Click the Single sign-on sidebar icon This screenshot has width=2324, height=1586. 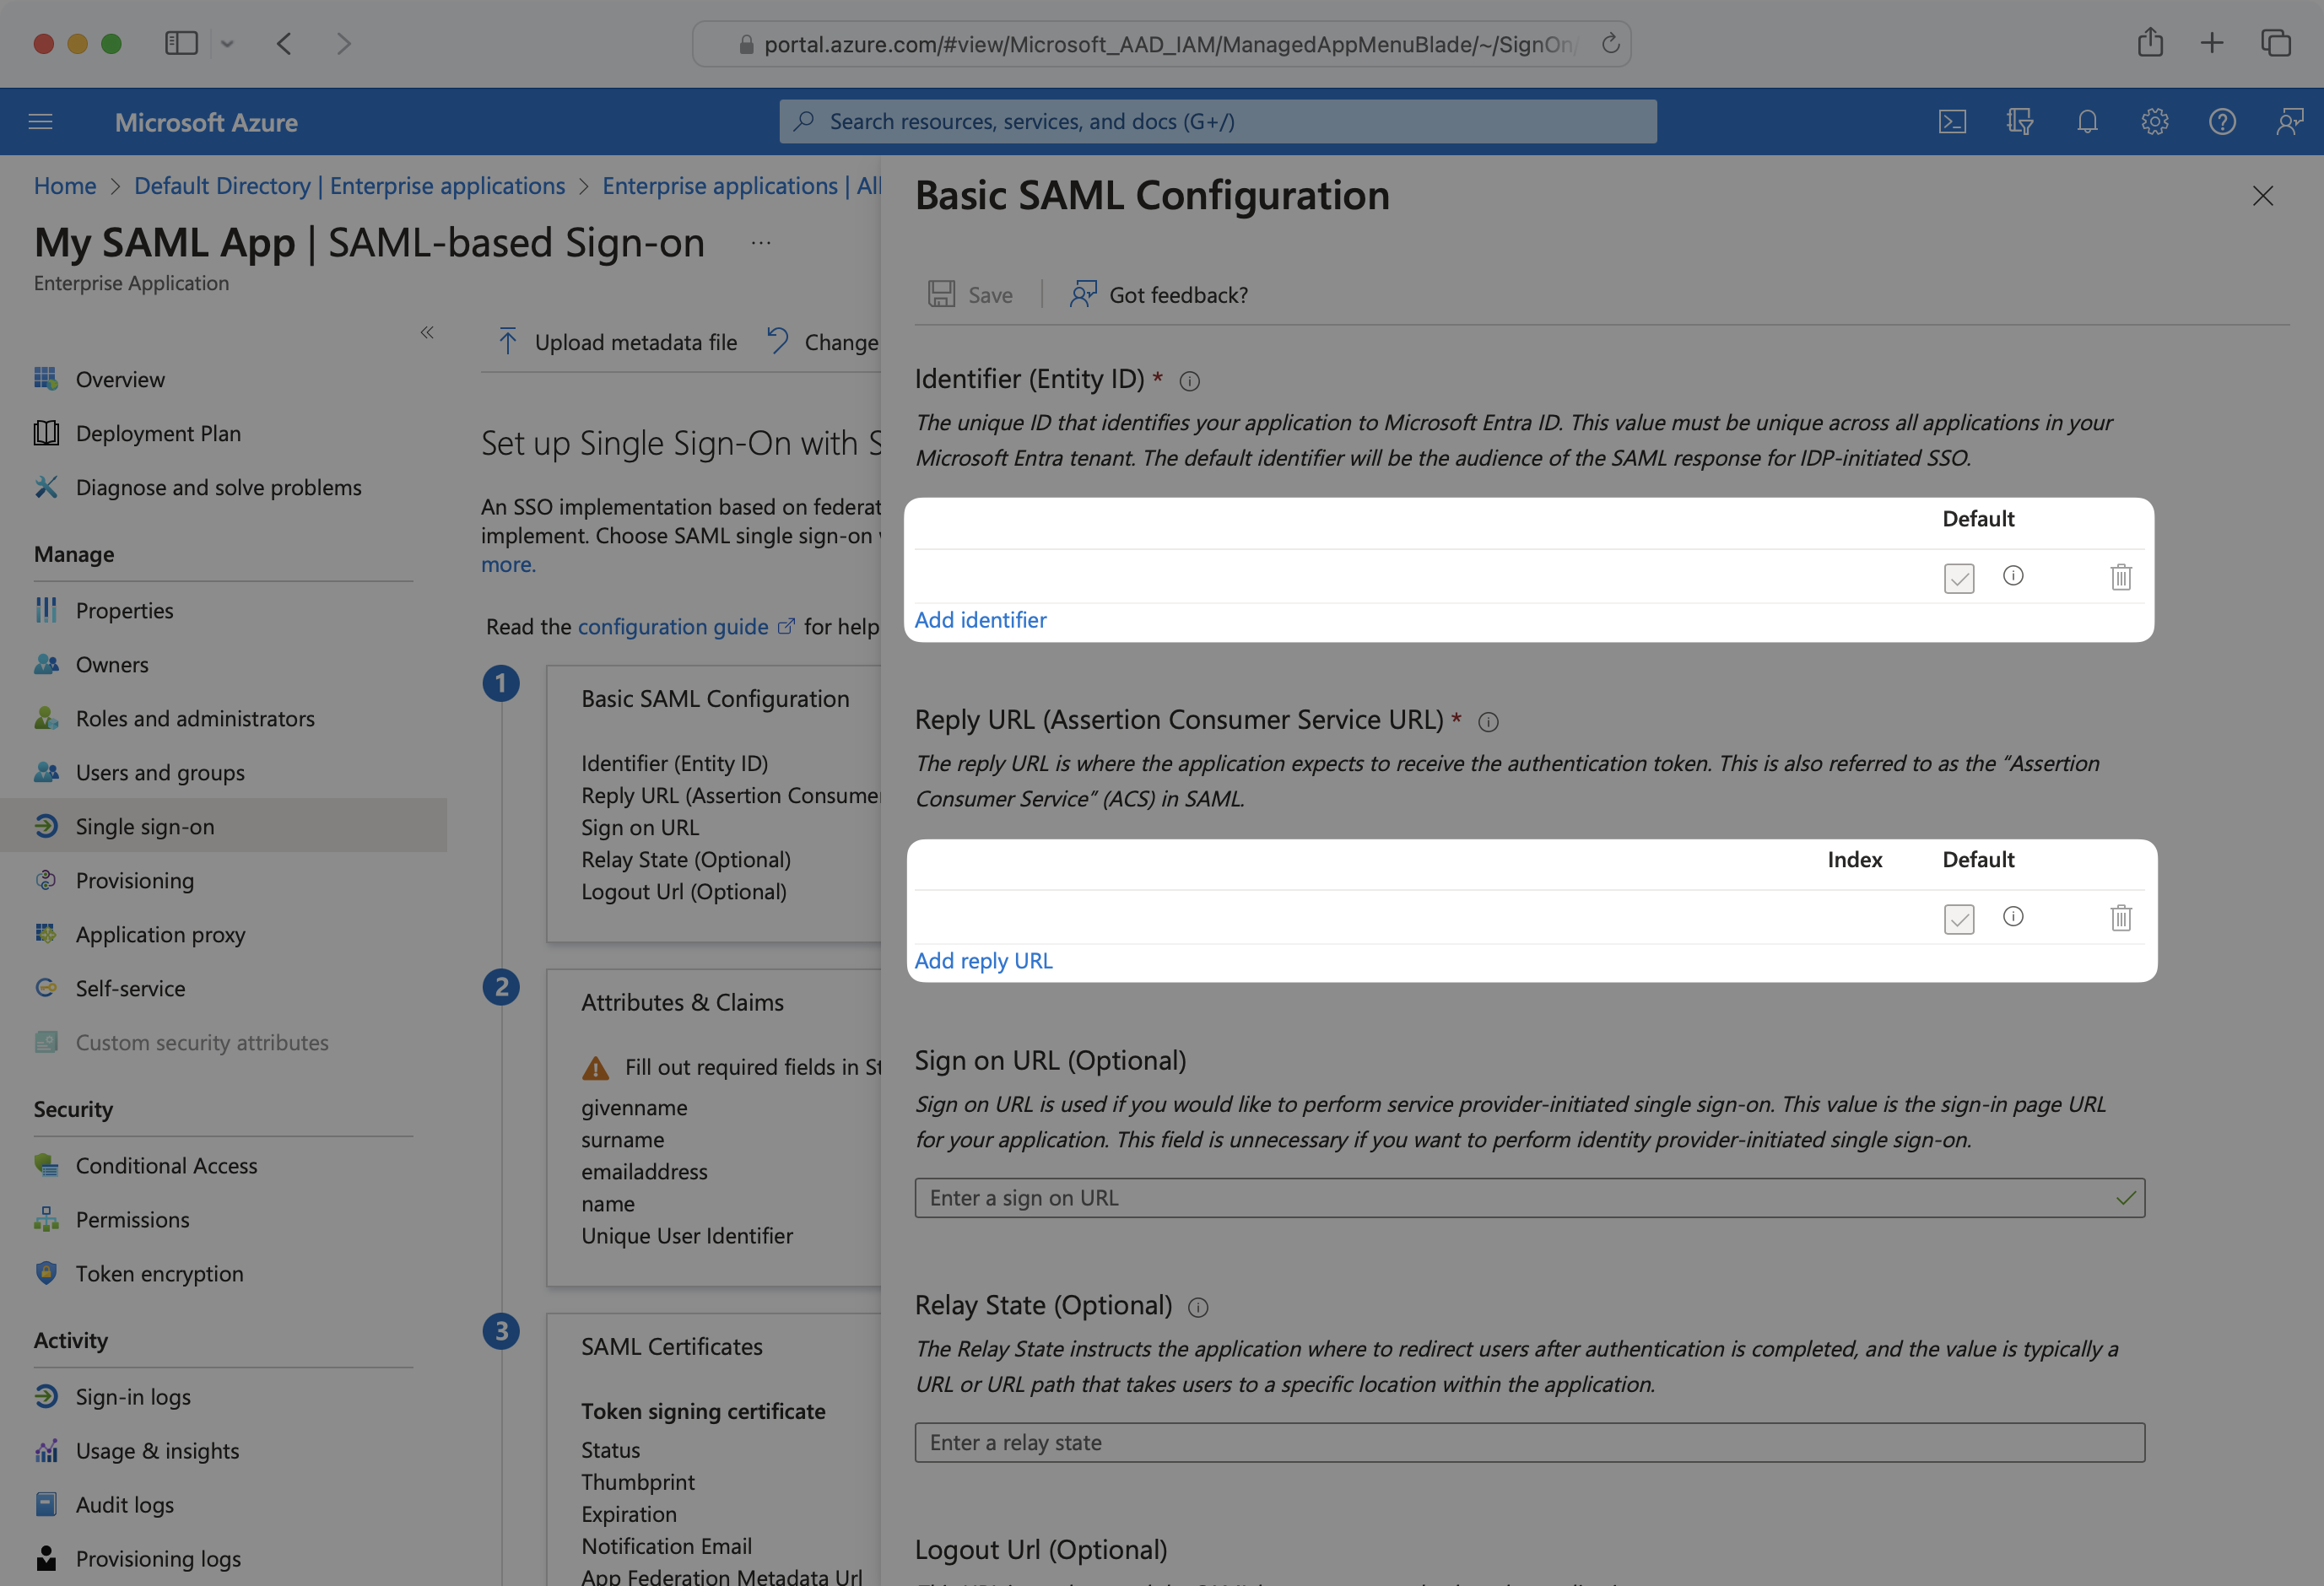click(48, 825)
